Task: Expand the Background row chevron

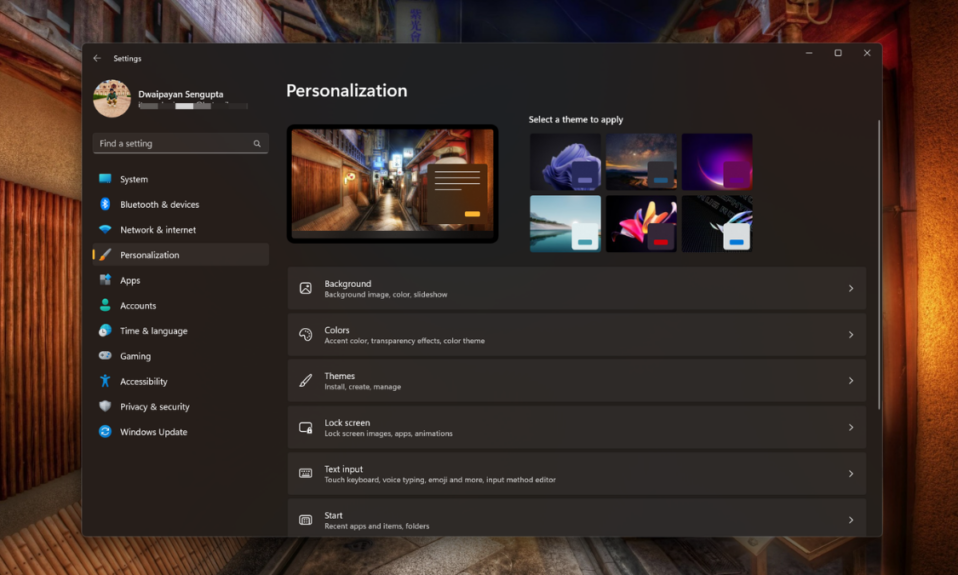Action: 851,288
